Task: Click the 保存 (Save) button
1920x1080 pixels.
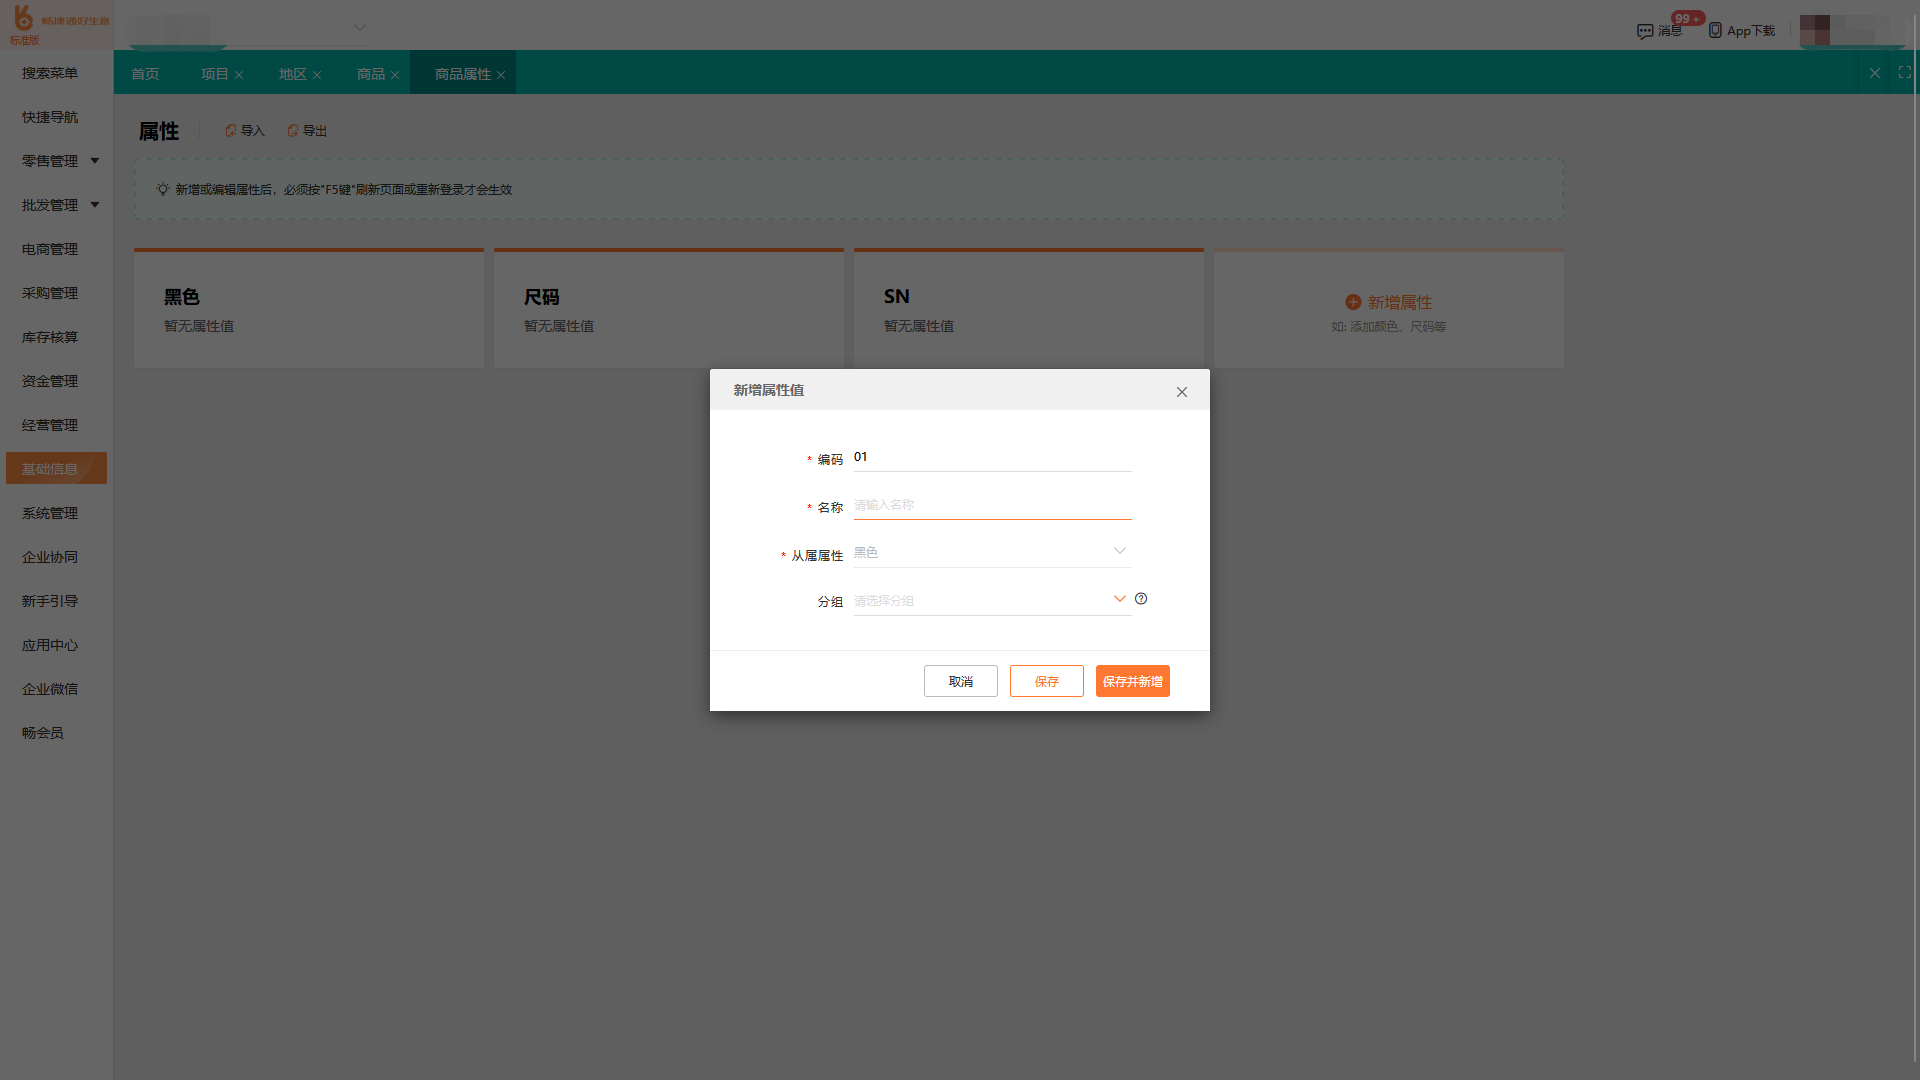Action: [x=1047, y=680]
